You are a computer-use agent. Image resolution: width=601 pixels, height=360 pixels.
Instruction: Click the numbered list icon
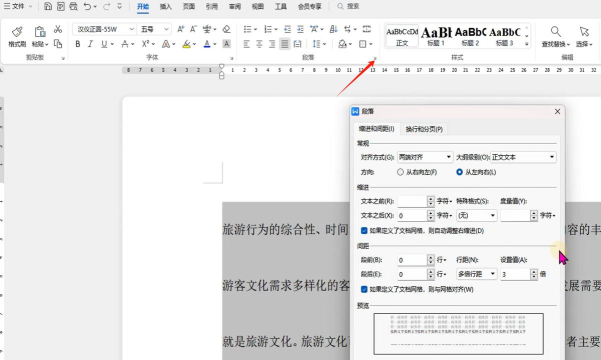click(x=268, y=29)
